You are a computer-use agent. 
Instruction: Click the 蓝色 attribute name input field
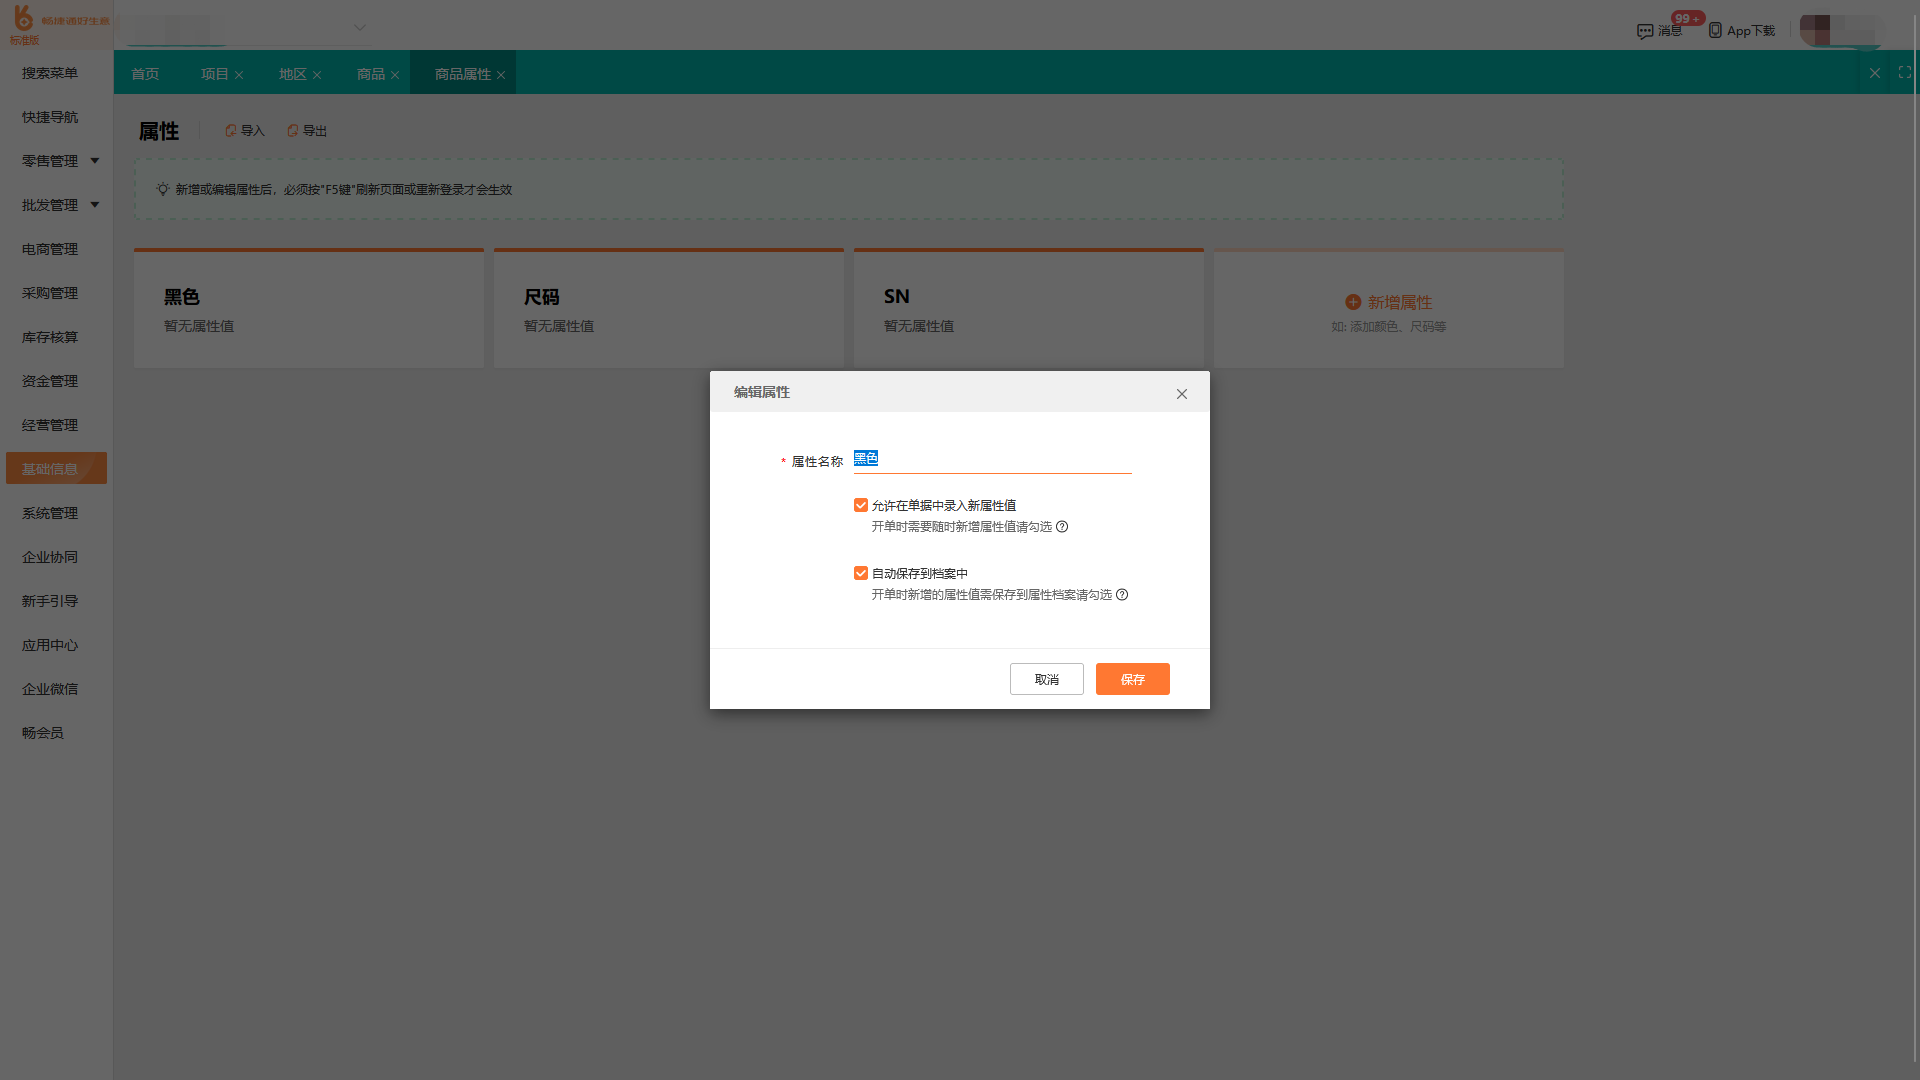tap(990, 458)
